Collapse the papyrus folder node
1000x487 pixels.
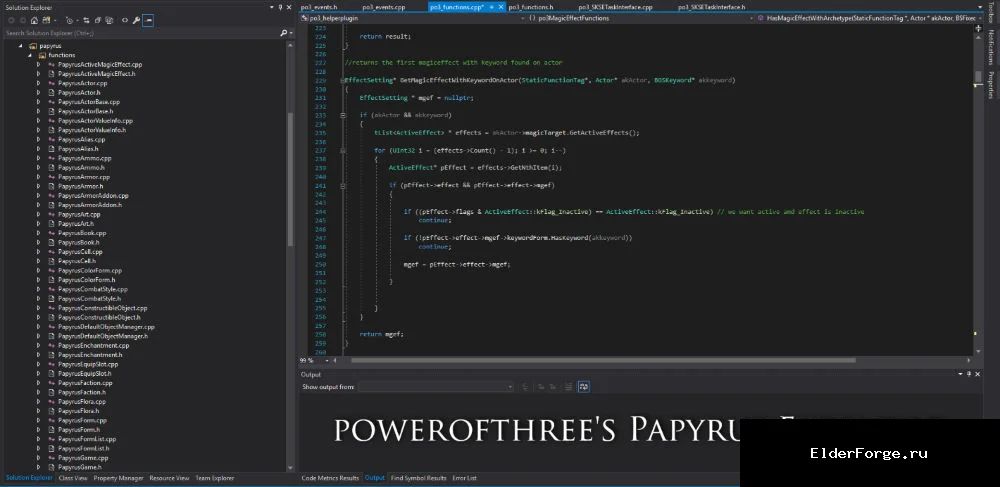click(21, 46)
